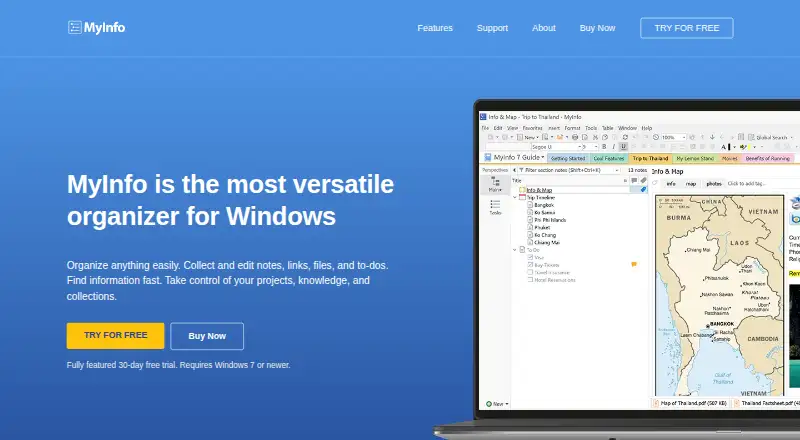Viewport: 800px width, 440px height.
Task: Toggle Underline formatting
Action: [623, 147]
